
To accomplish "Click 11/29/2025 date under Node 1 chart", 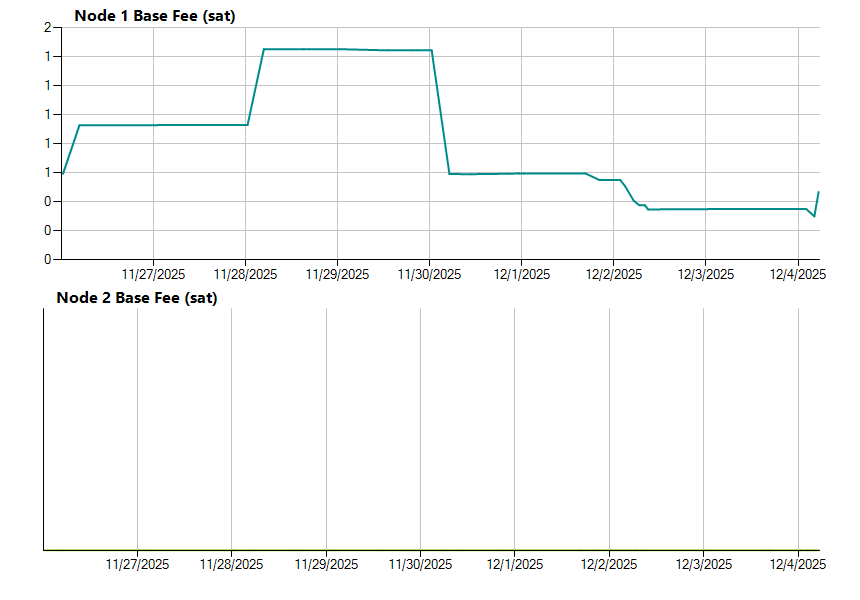I will [337, 274].
